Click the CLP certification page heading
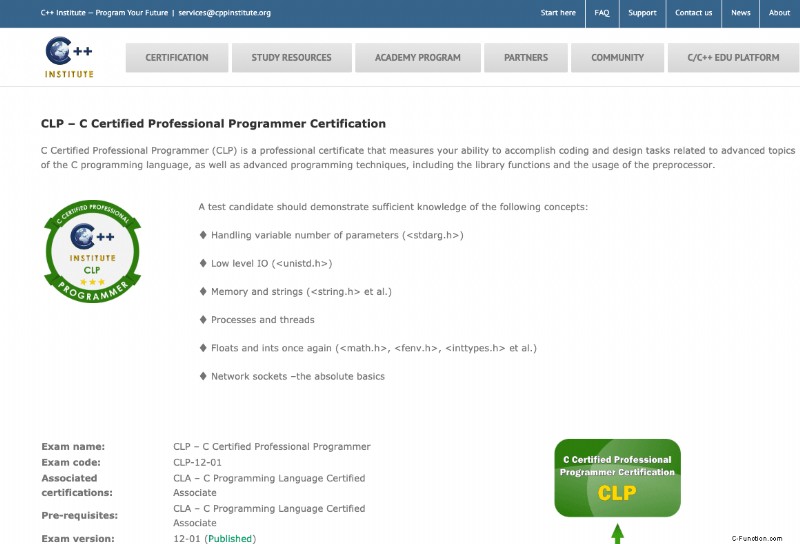The width and height of the screenshot is (800, 544). click(213, 124)
